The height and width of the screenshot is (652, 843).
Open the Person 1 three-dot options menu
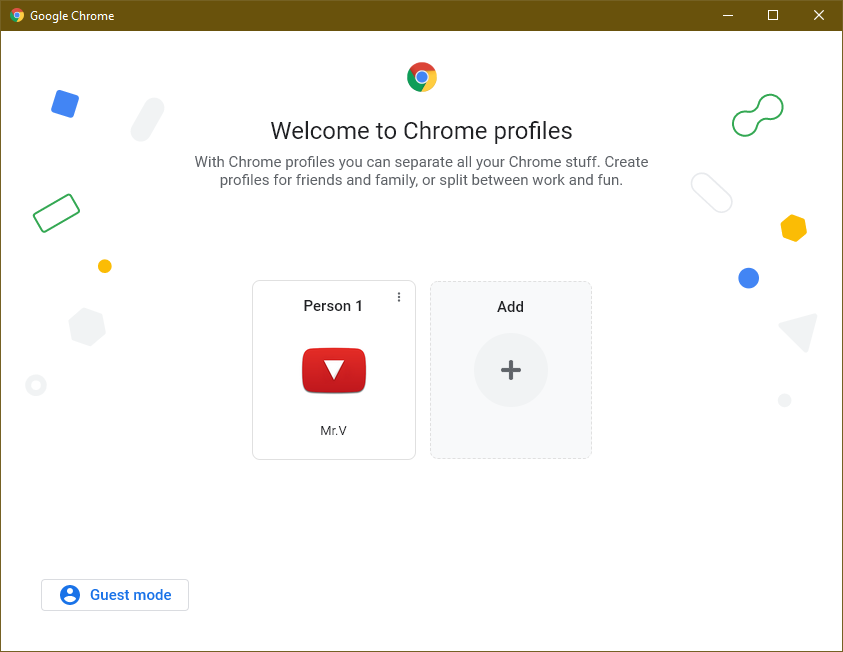tap(399, 297)
